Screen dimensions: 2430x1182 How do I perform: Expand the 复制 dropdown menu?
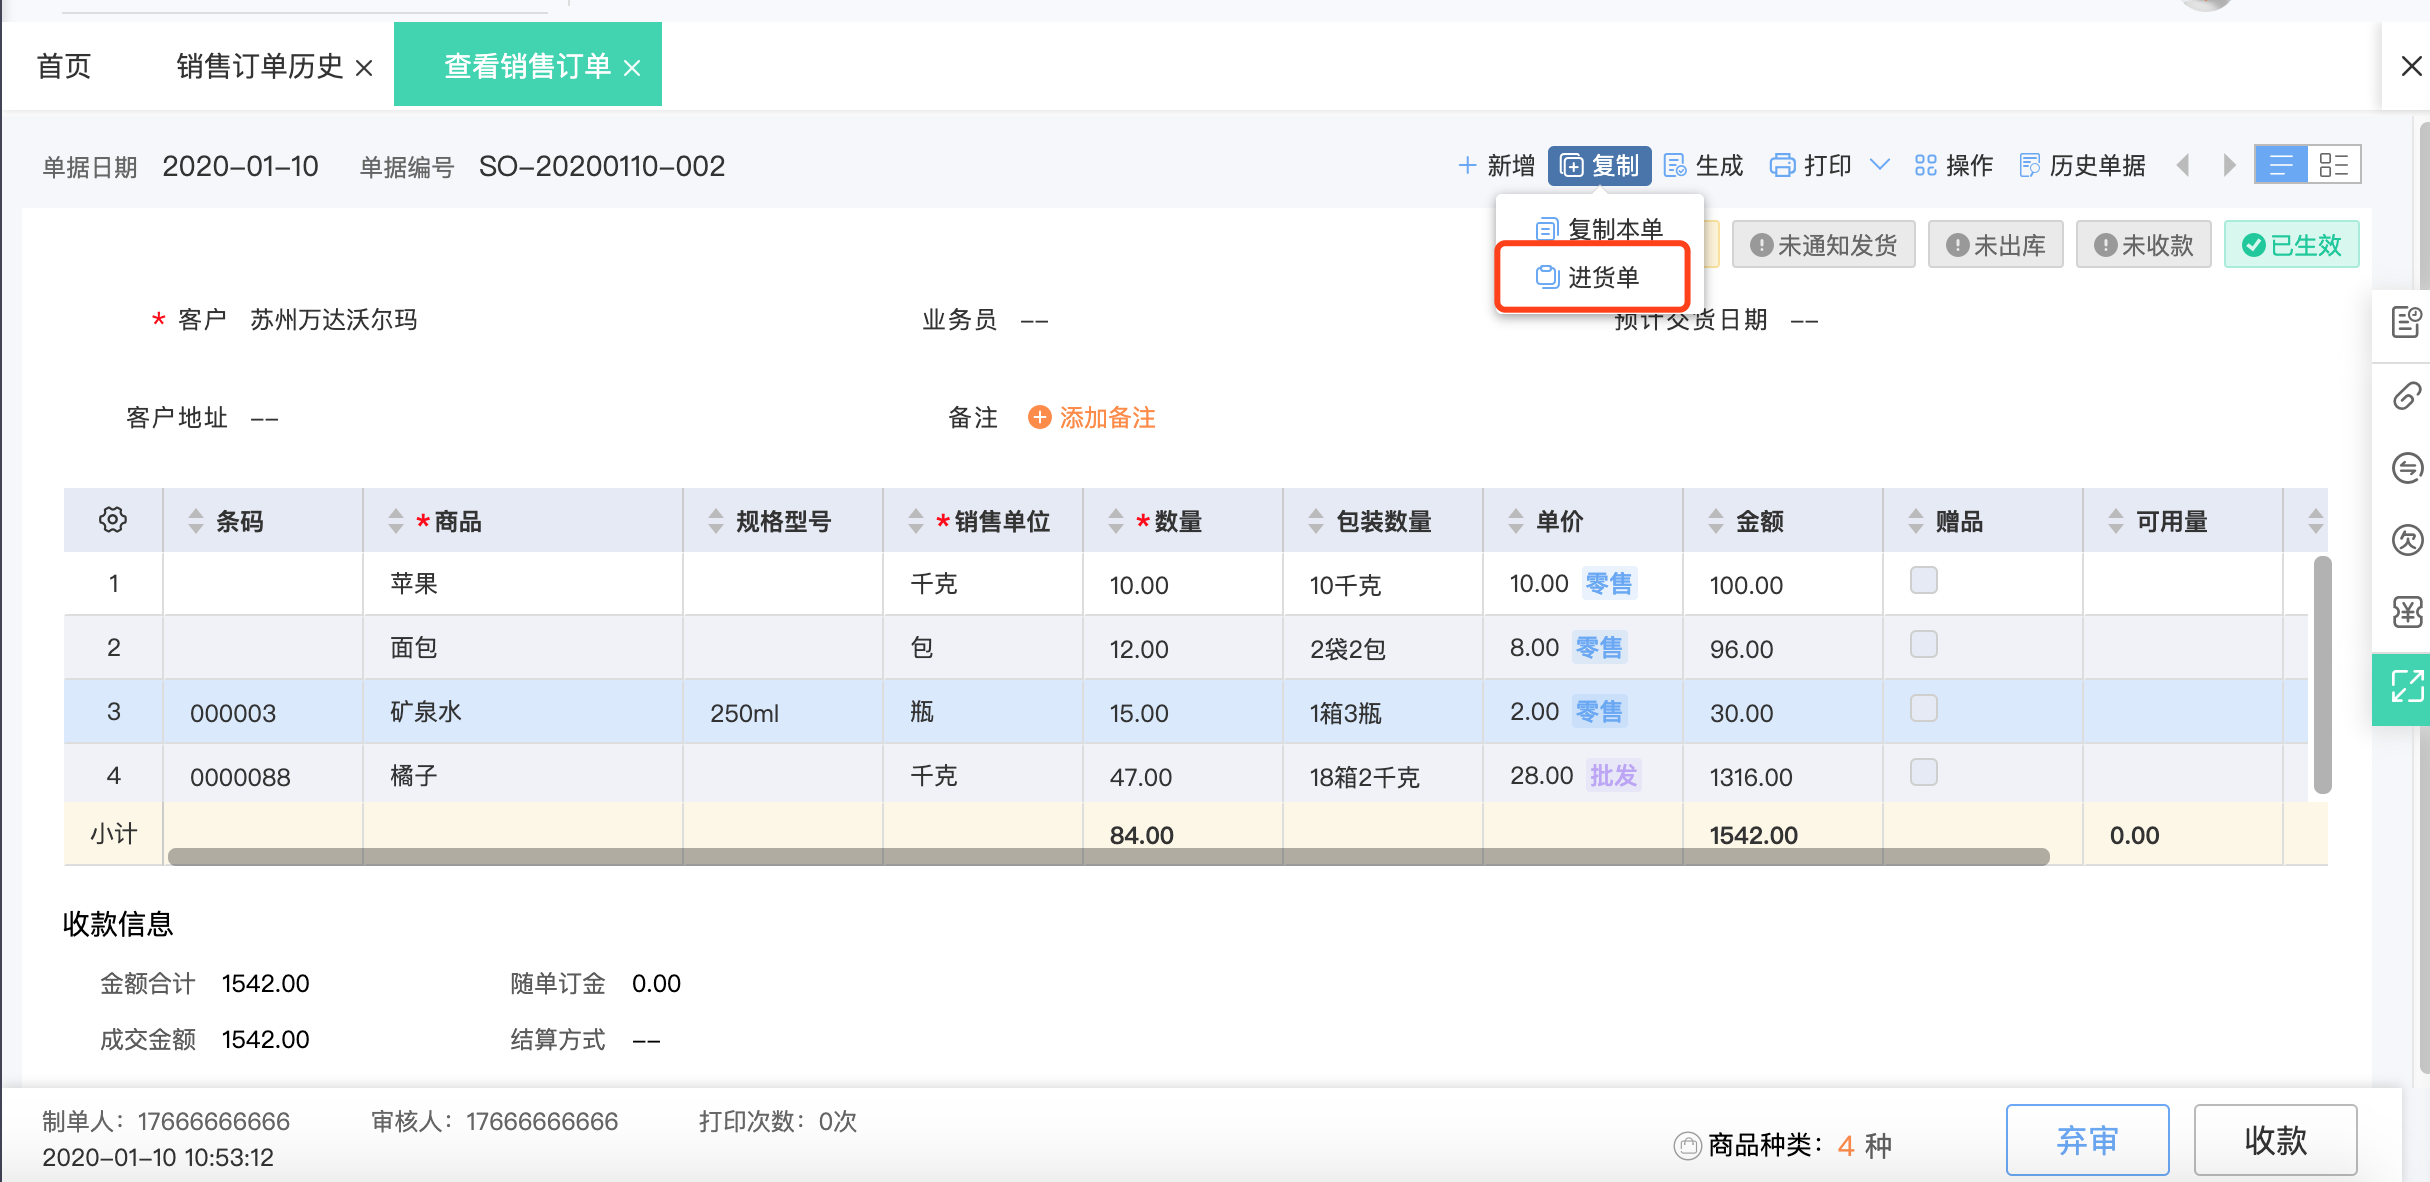(x=1596, y=167)
